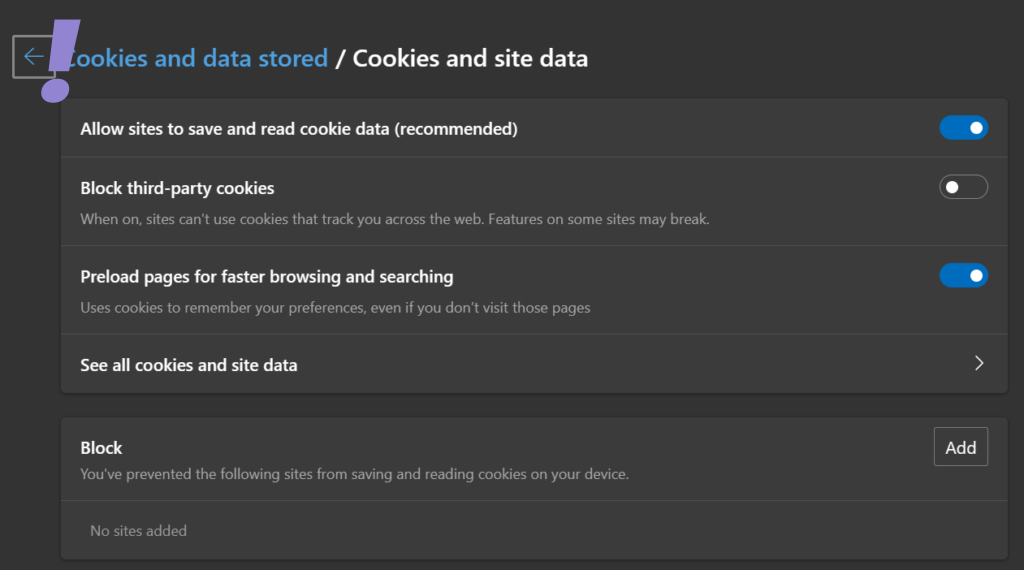The width and height of the screenshot is (1024, 570).
Task: Disable the Preload pages toggle
Action: (963, 275)
